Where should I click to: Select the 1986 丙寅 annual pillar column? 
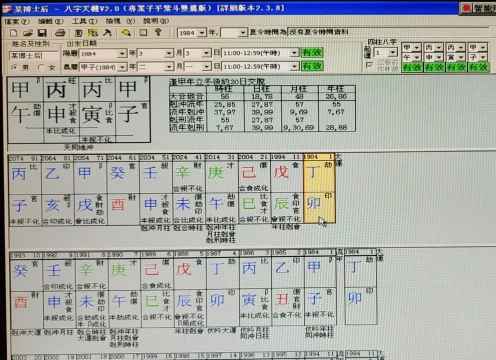point(255,288)
